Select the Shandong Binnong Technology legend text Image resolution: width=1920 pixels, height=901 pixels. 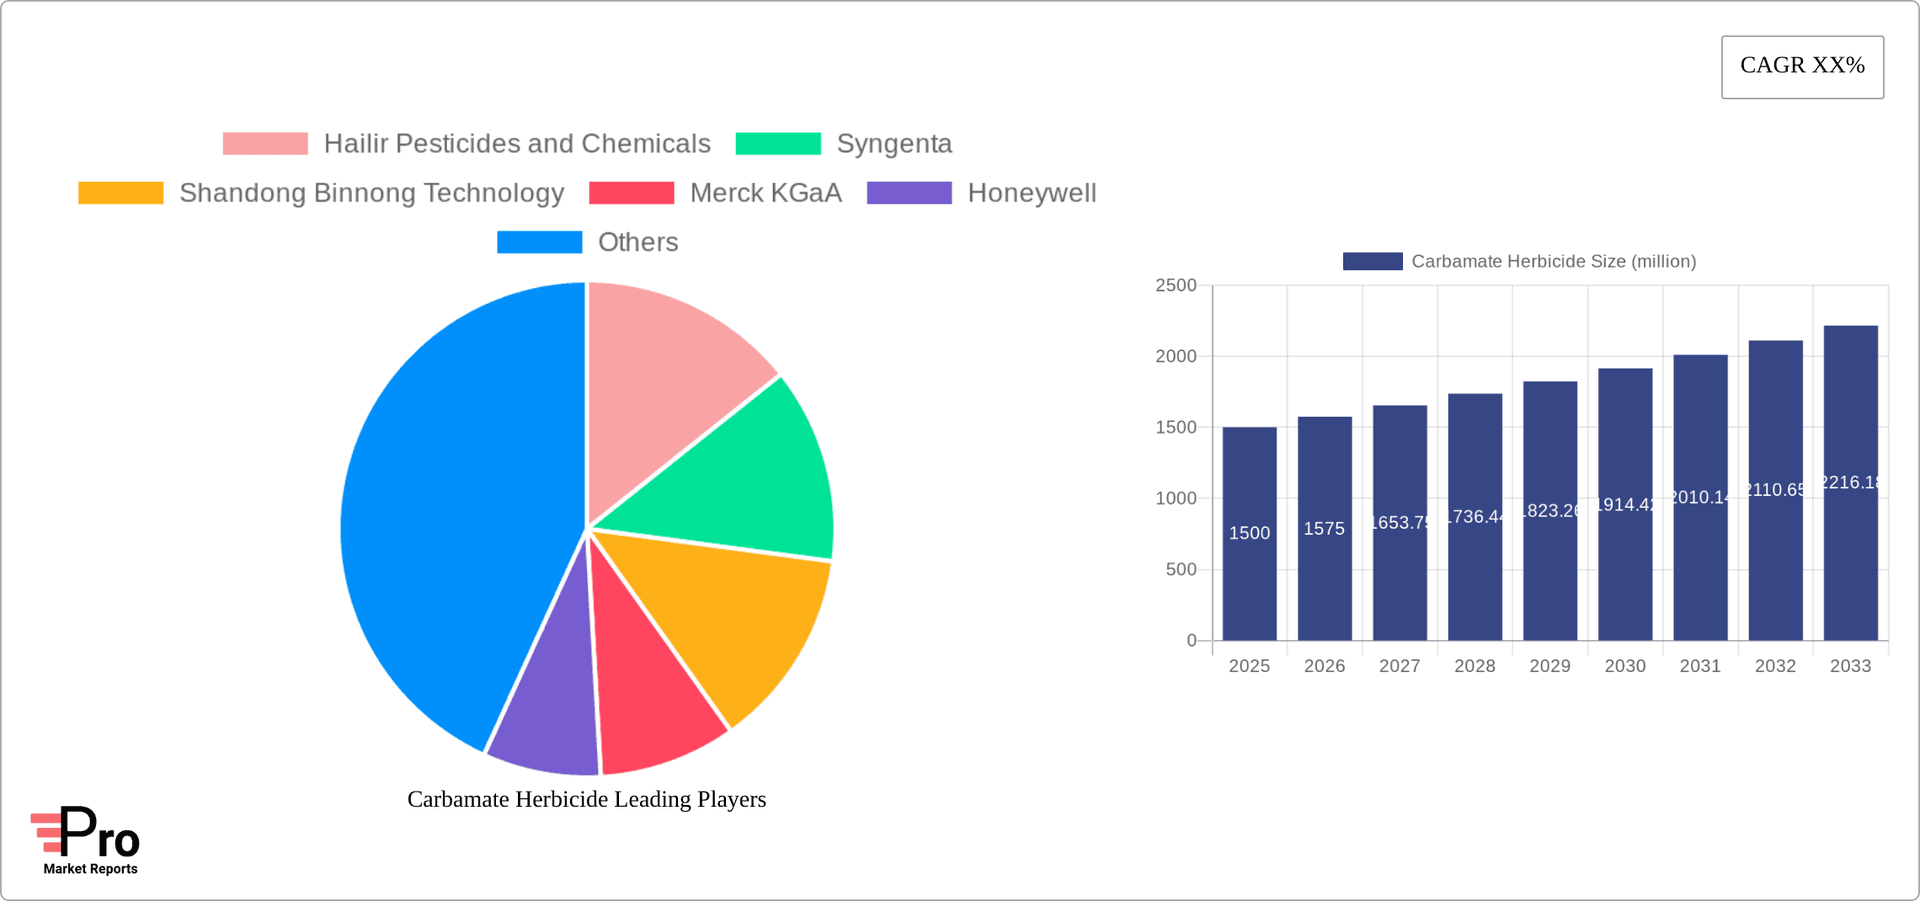tap(371, 192)
